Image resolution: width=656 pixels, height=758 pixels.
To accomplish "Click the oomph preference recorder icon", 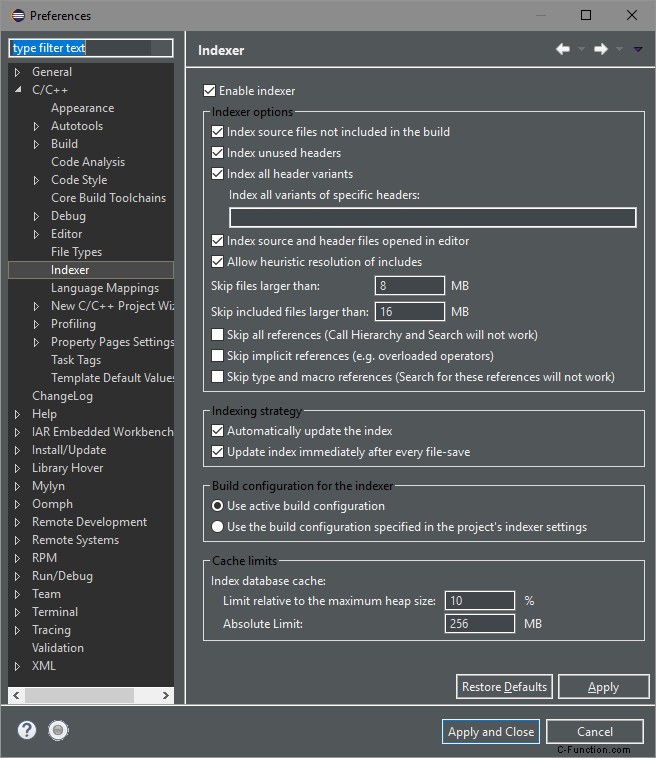I will 59,730.
